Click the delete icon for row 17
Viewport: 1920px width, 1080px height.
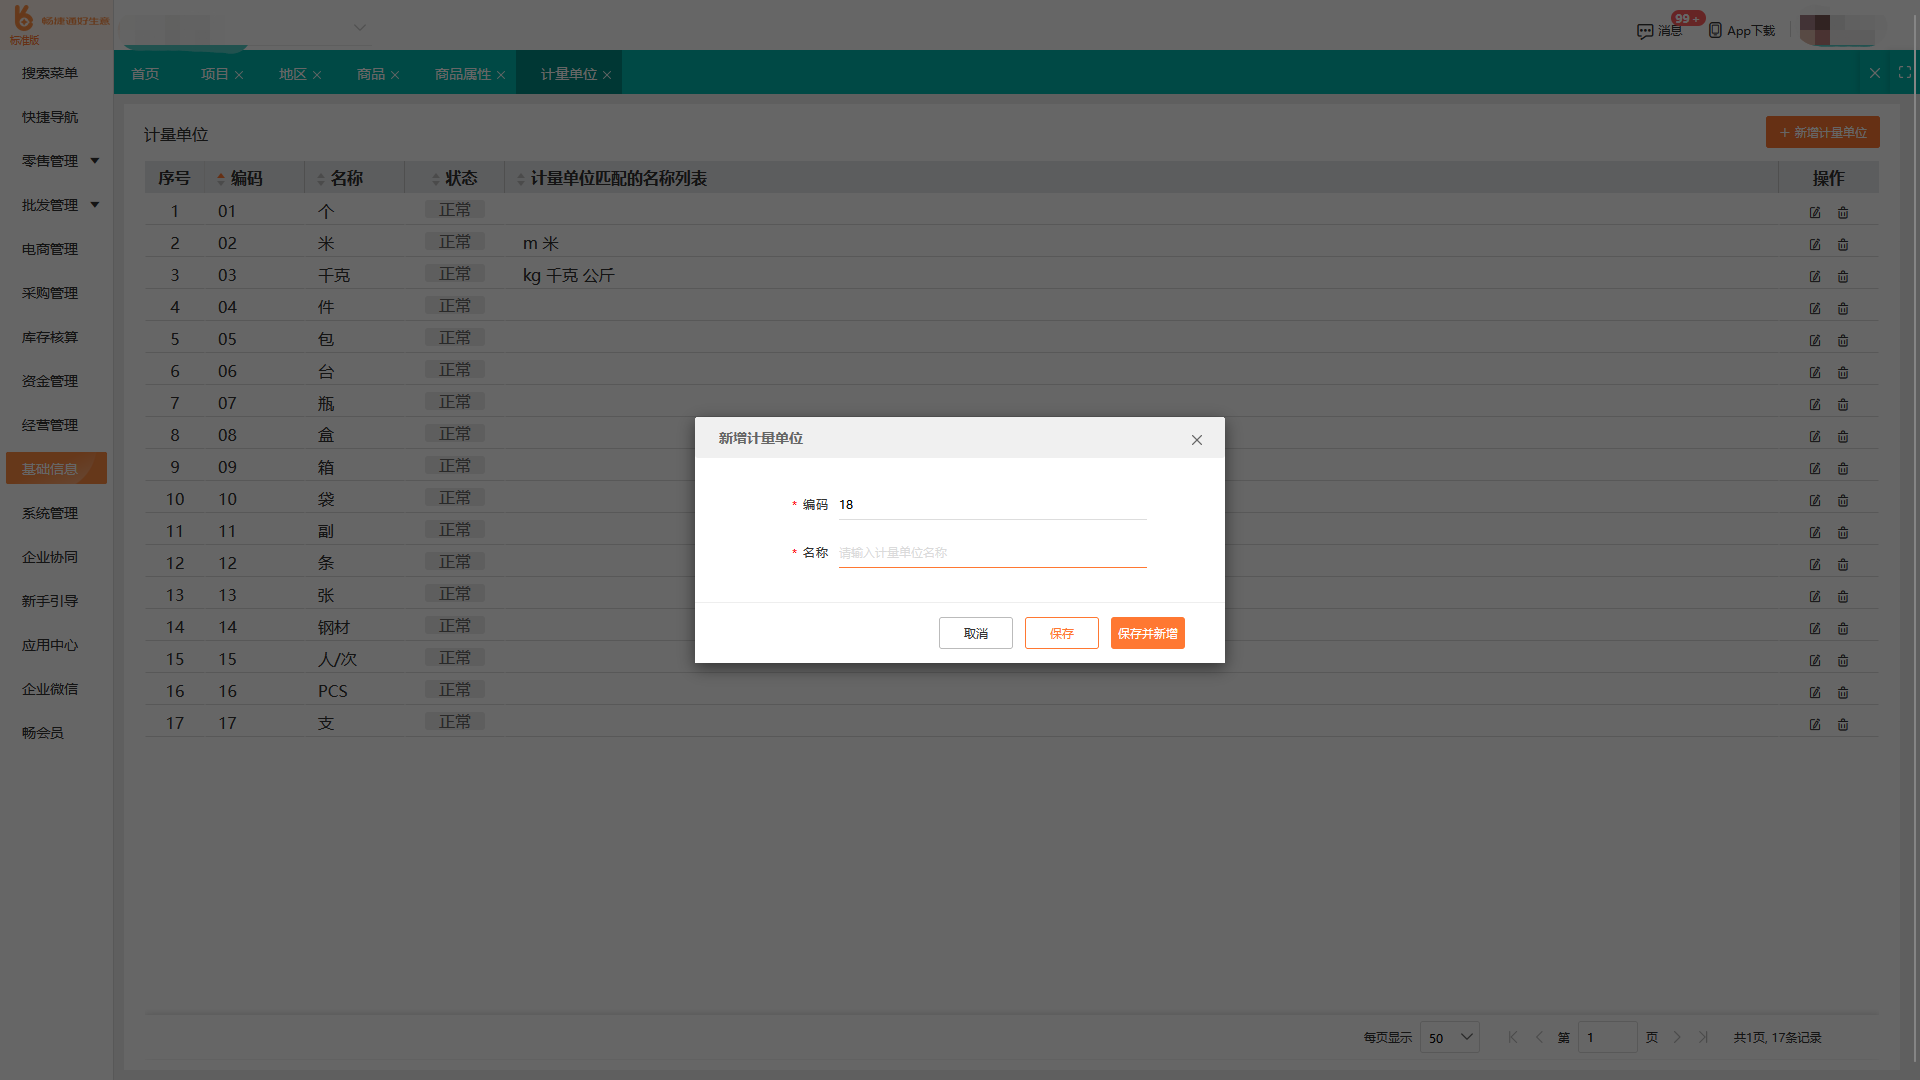coord(1842,723)
